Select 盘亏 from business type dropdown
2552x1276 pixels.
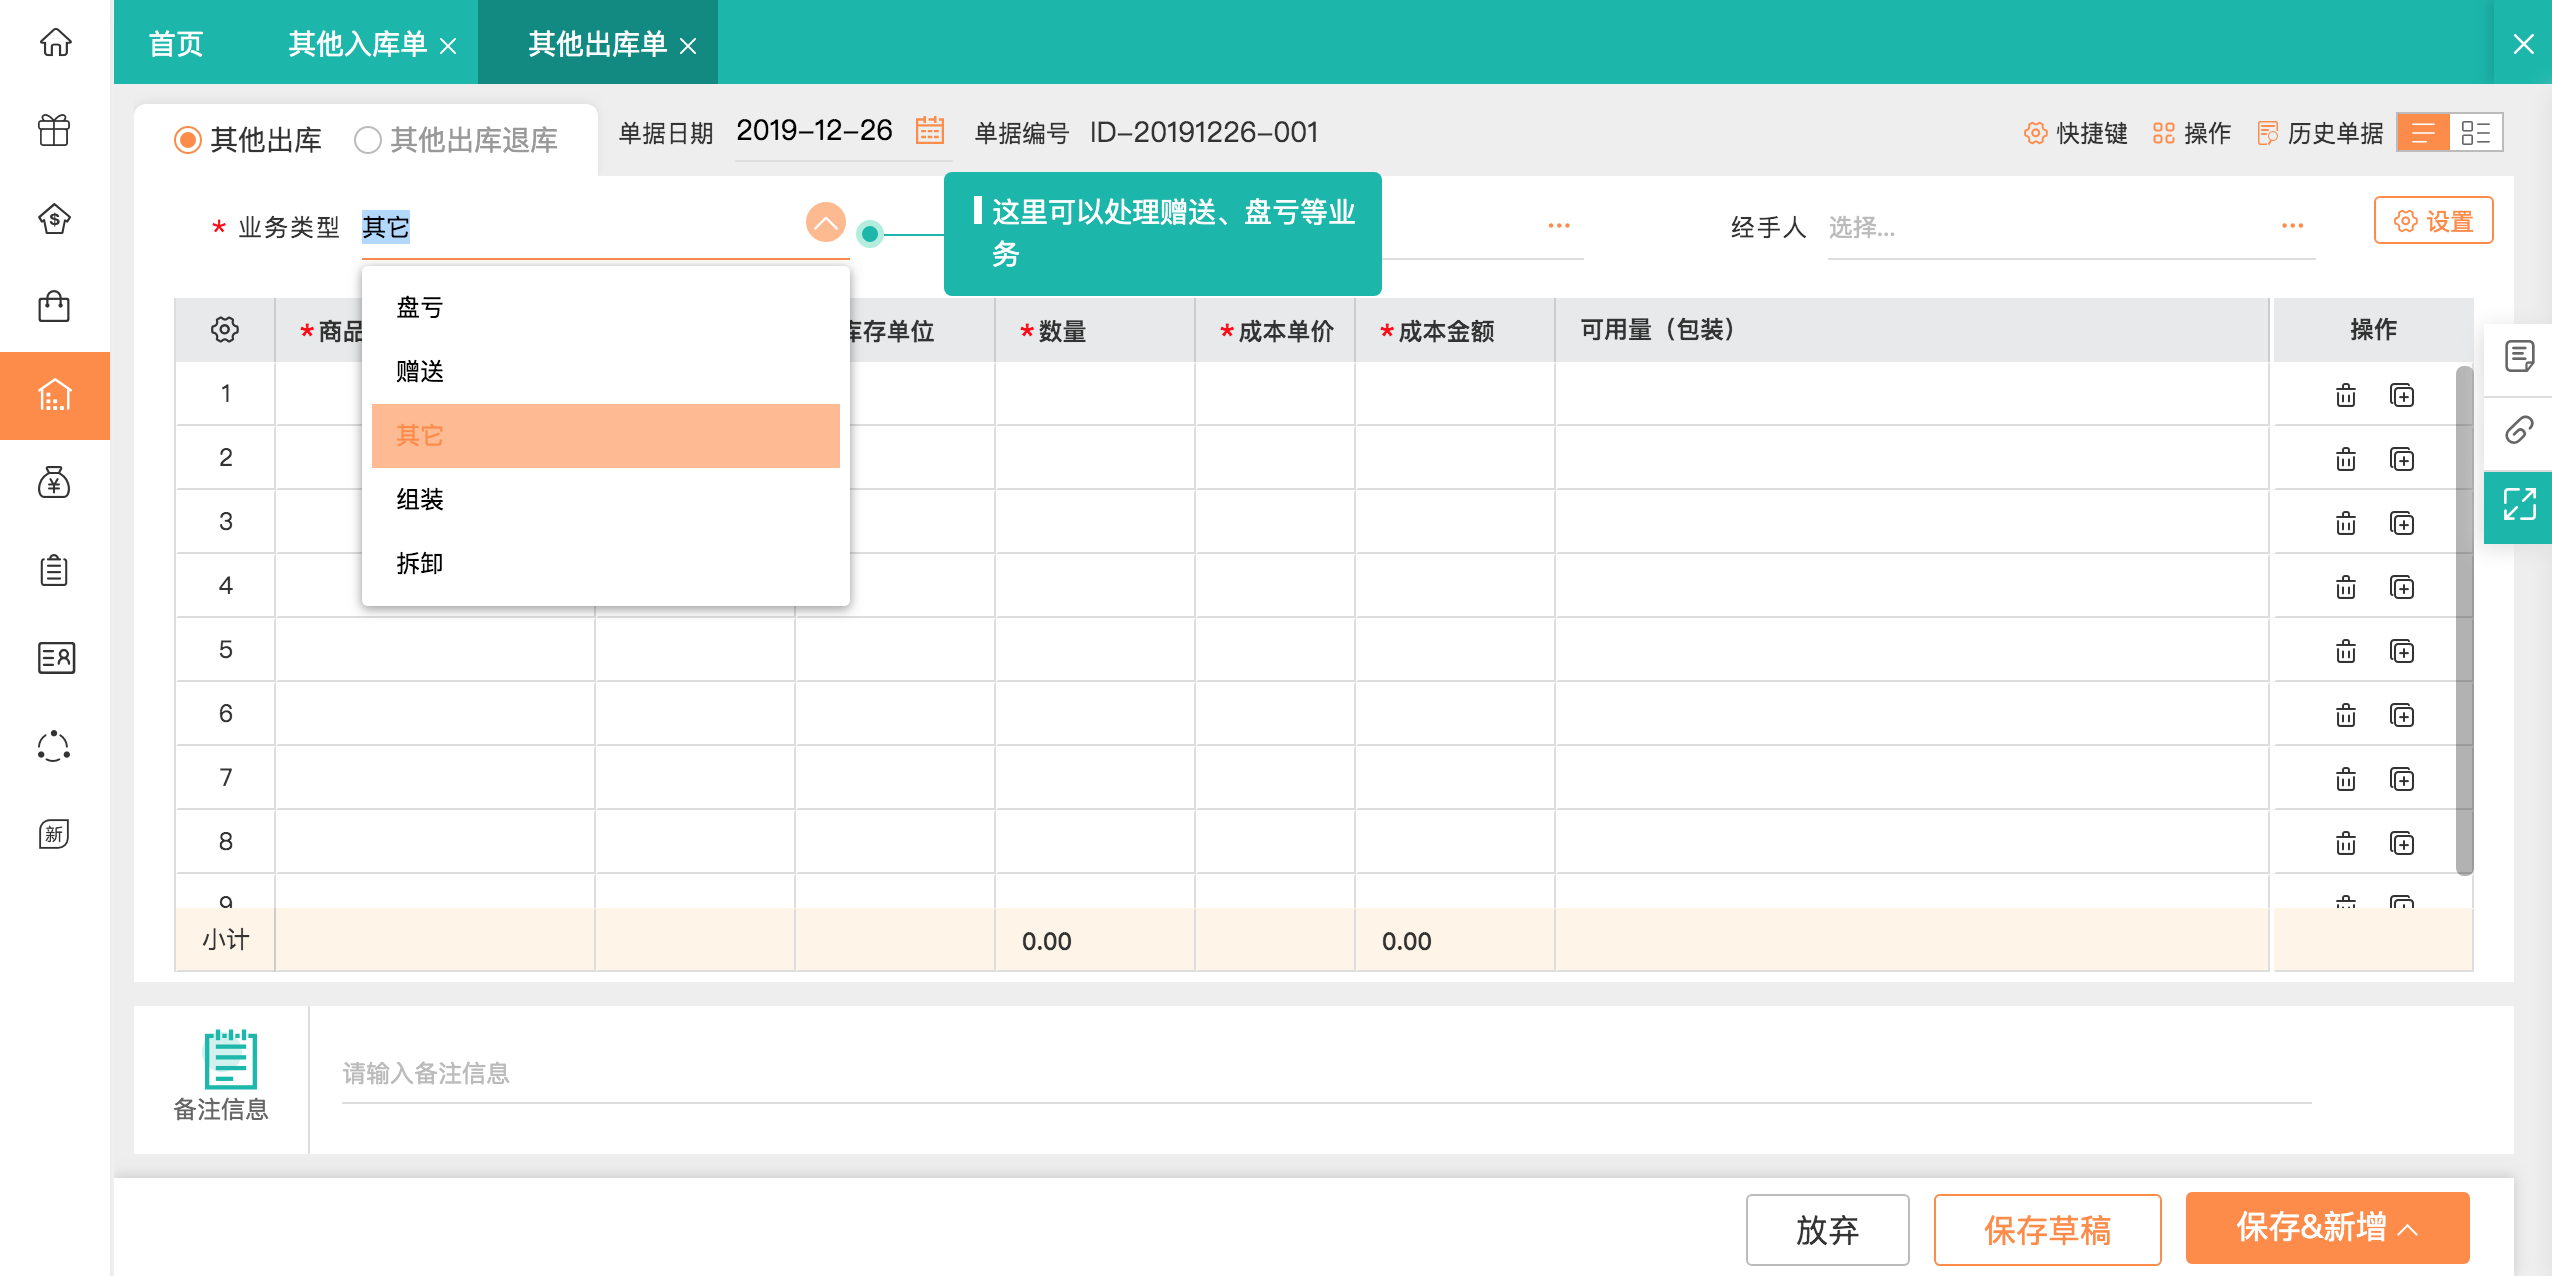pos(418,308)
